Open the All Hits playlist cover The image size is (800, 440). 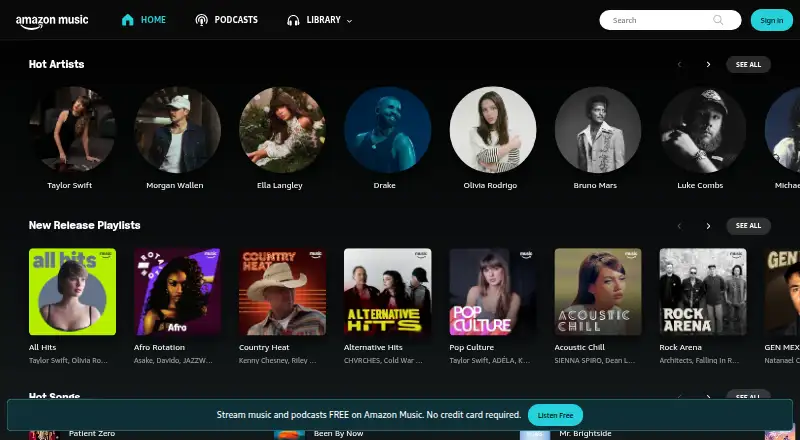pos(72,292)
